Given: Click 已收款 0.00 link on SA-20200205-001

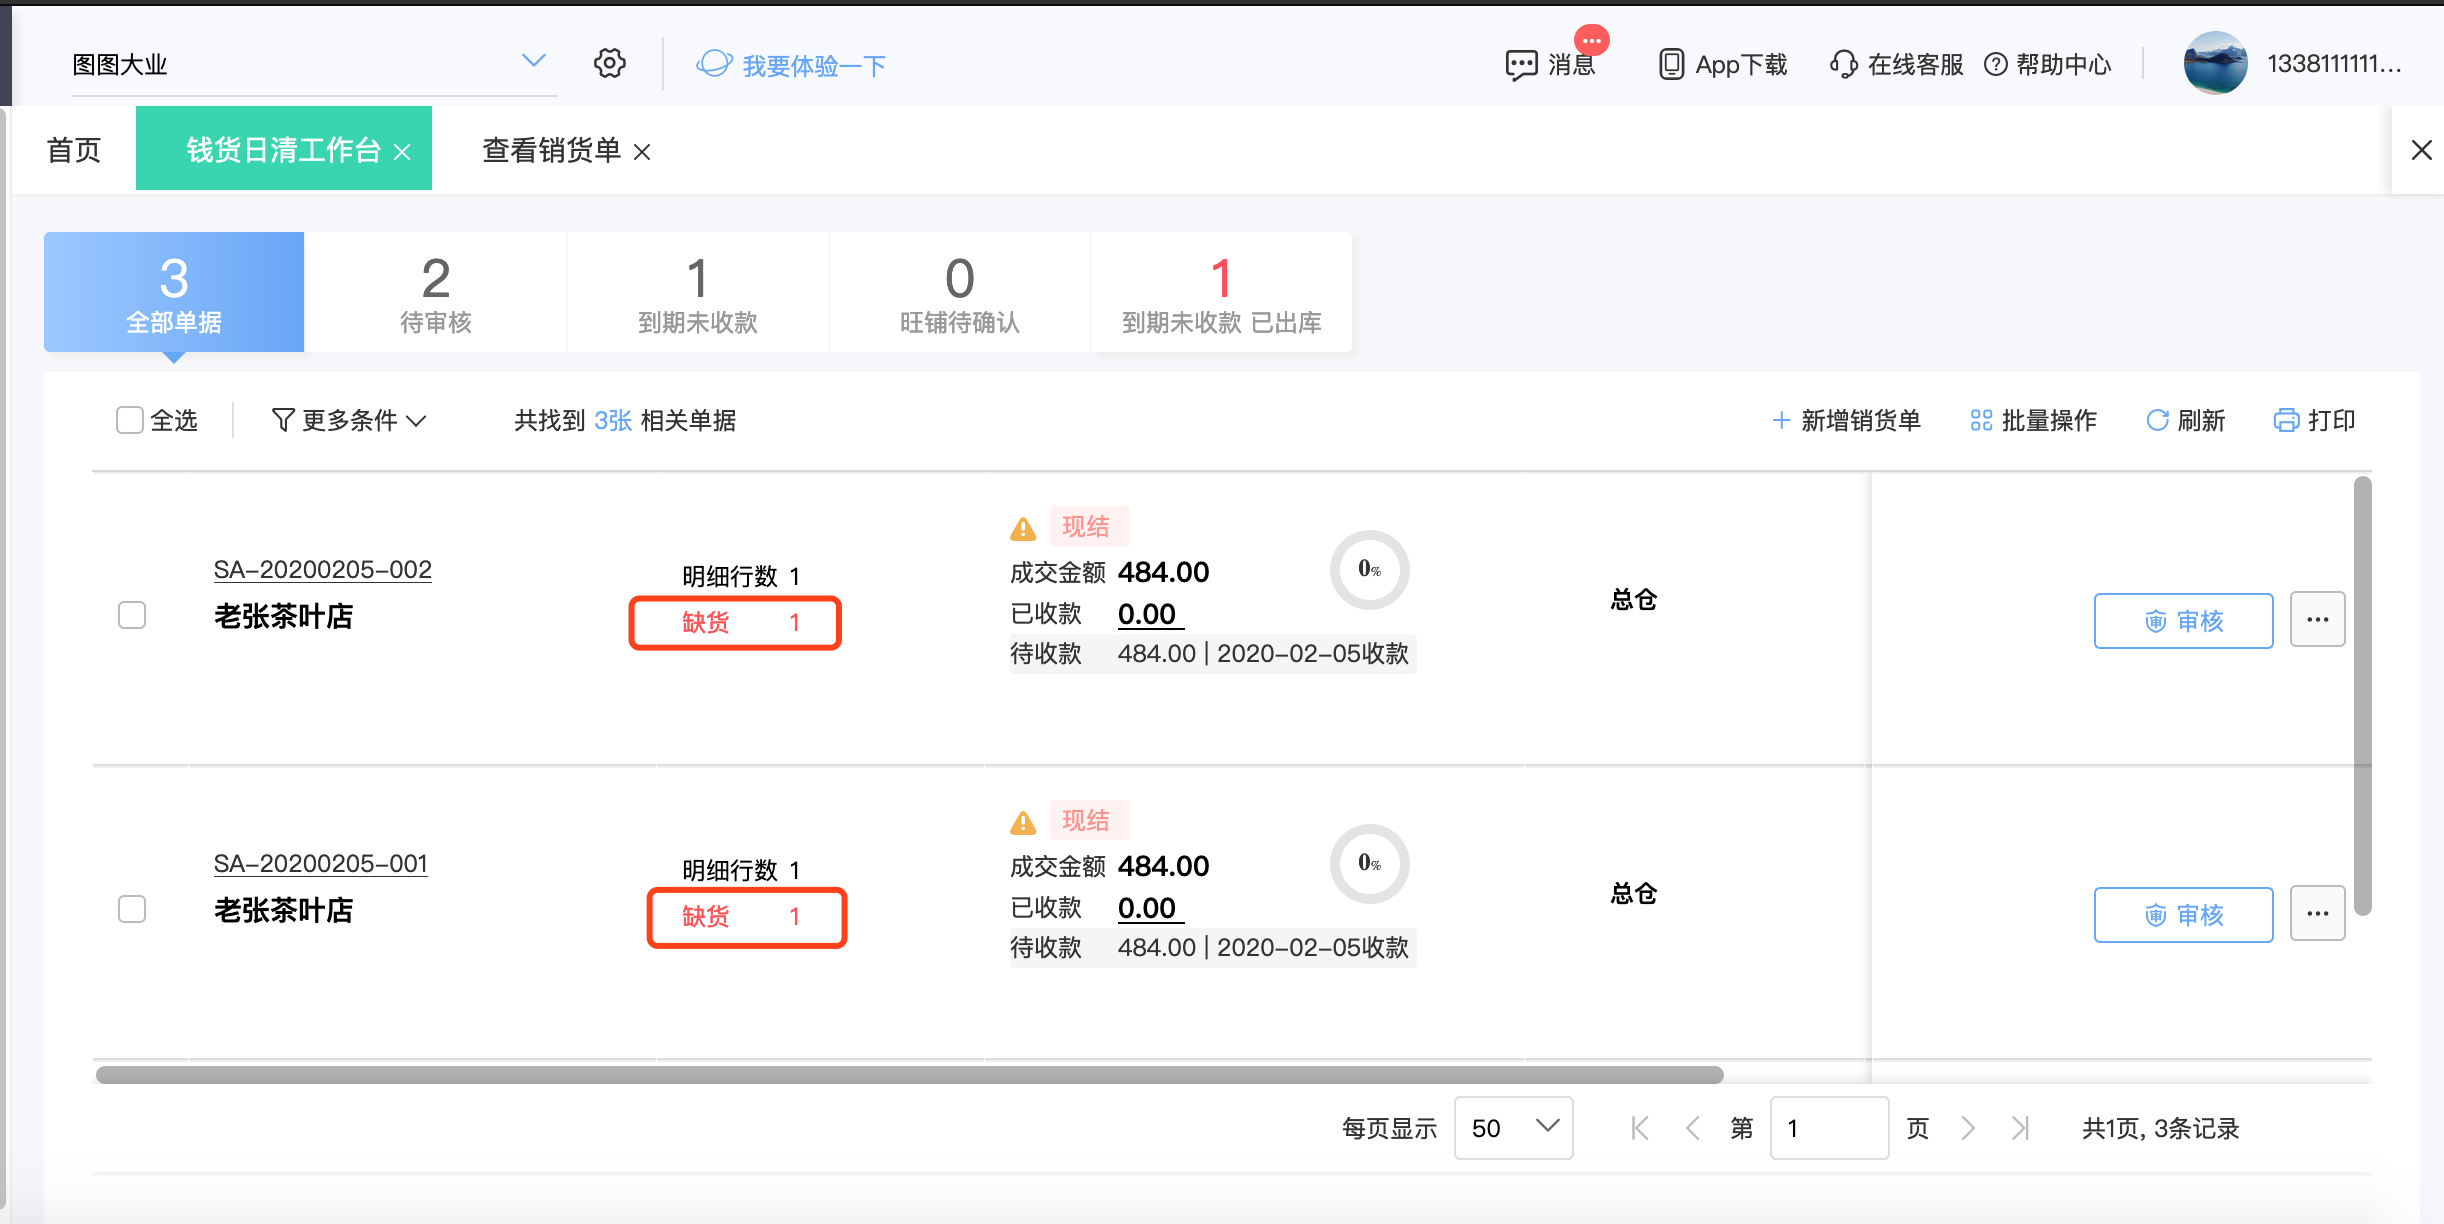Looking at the screenshot, I should point(1152,906).
